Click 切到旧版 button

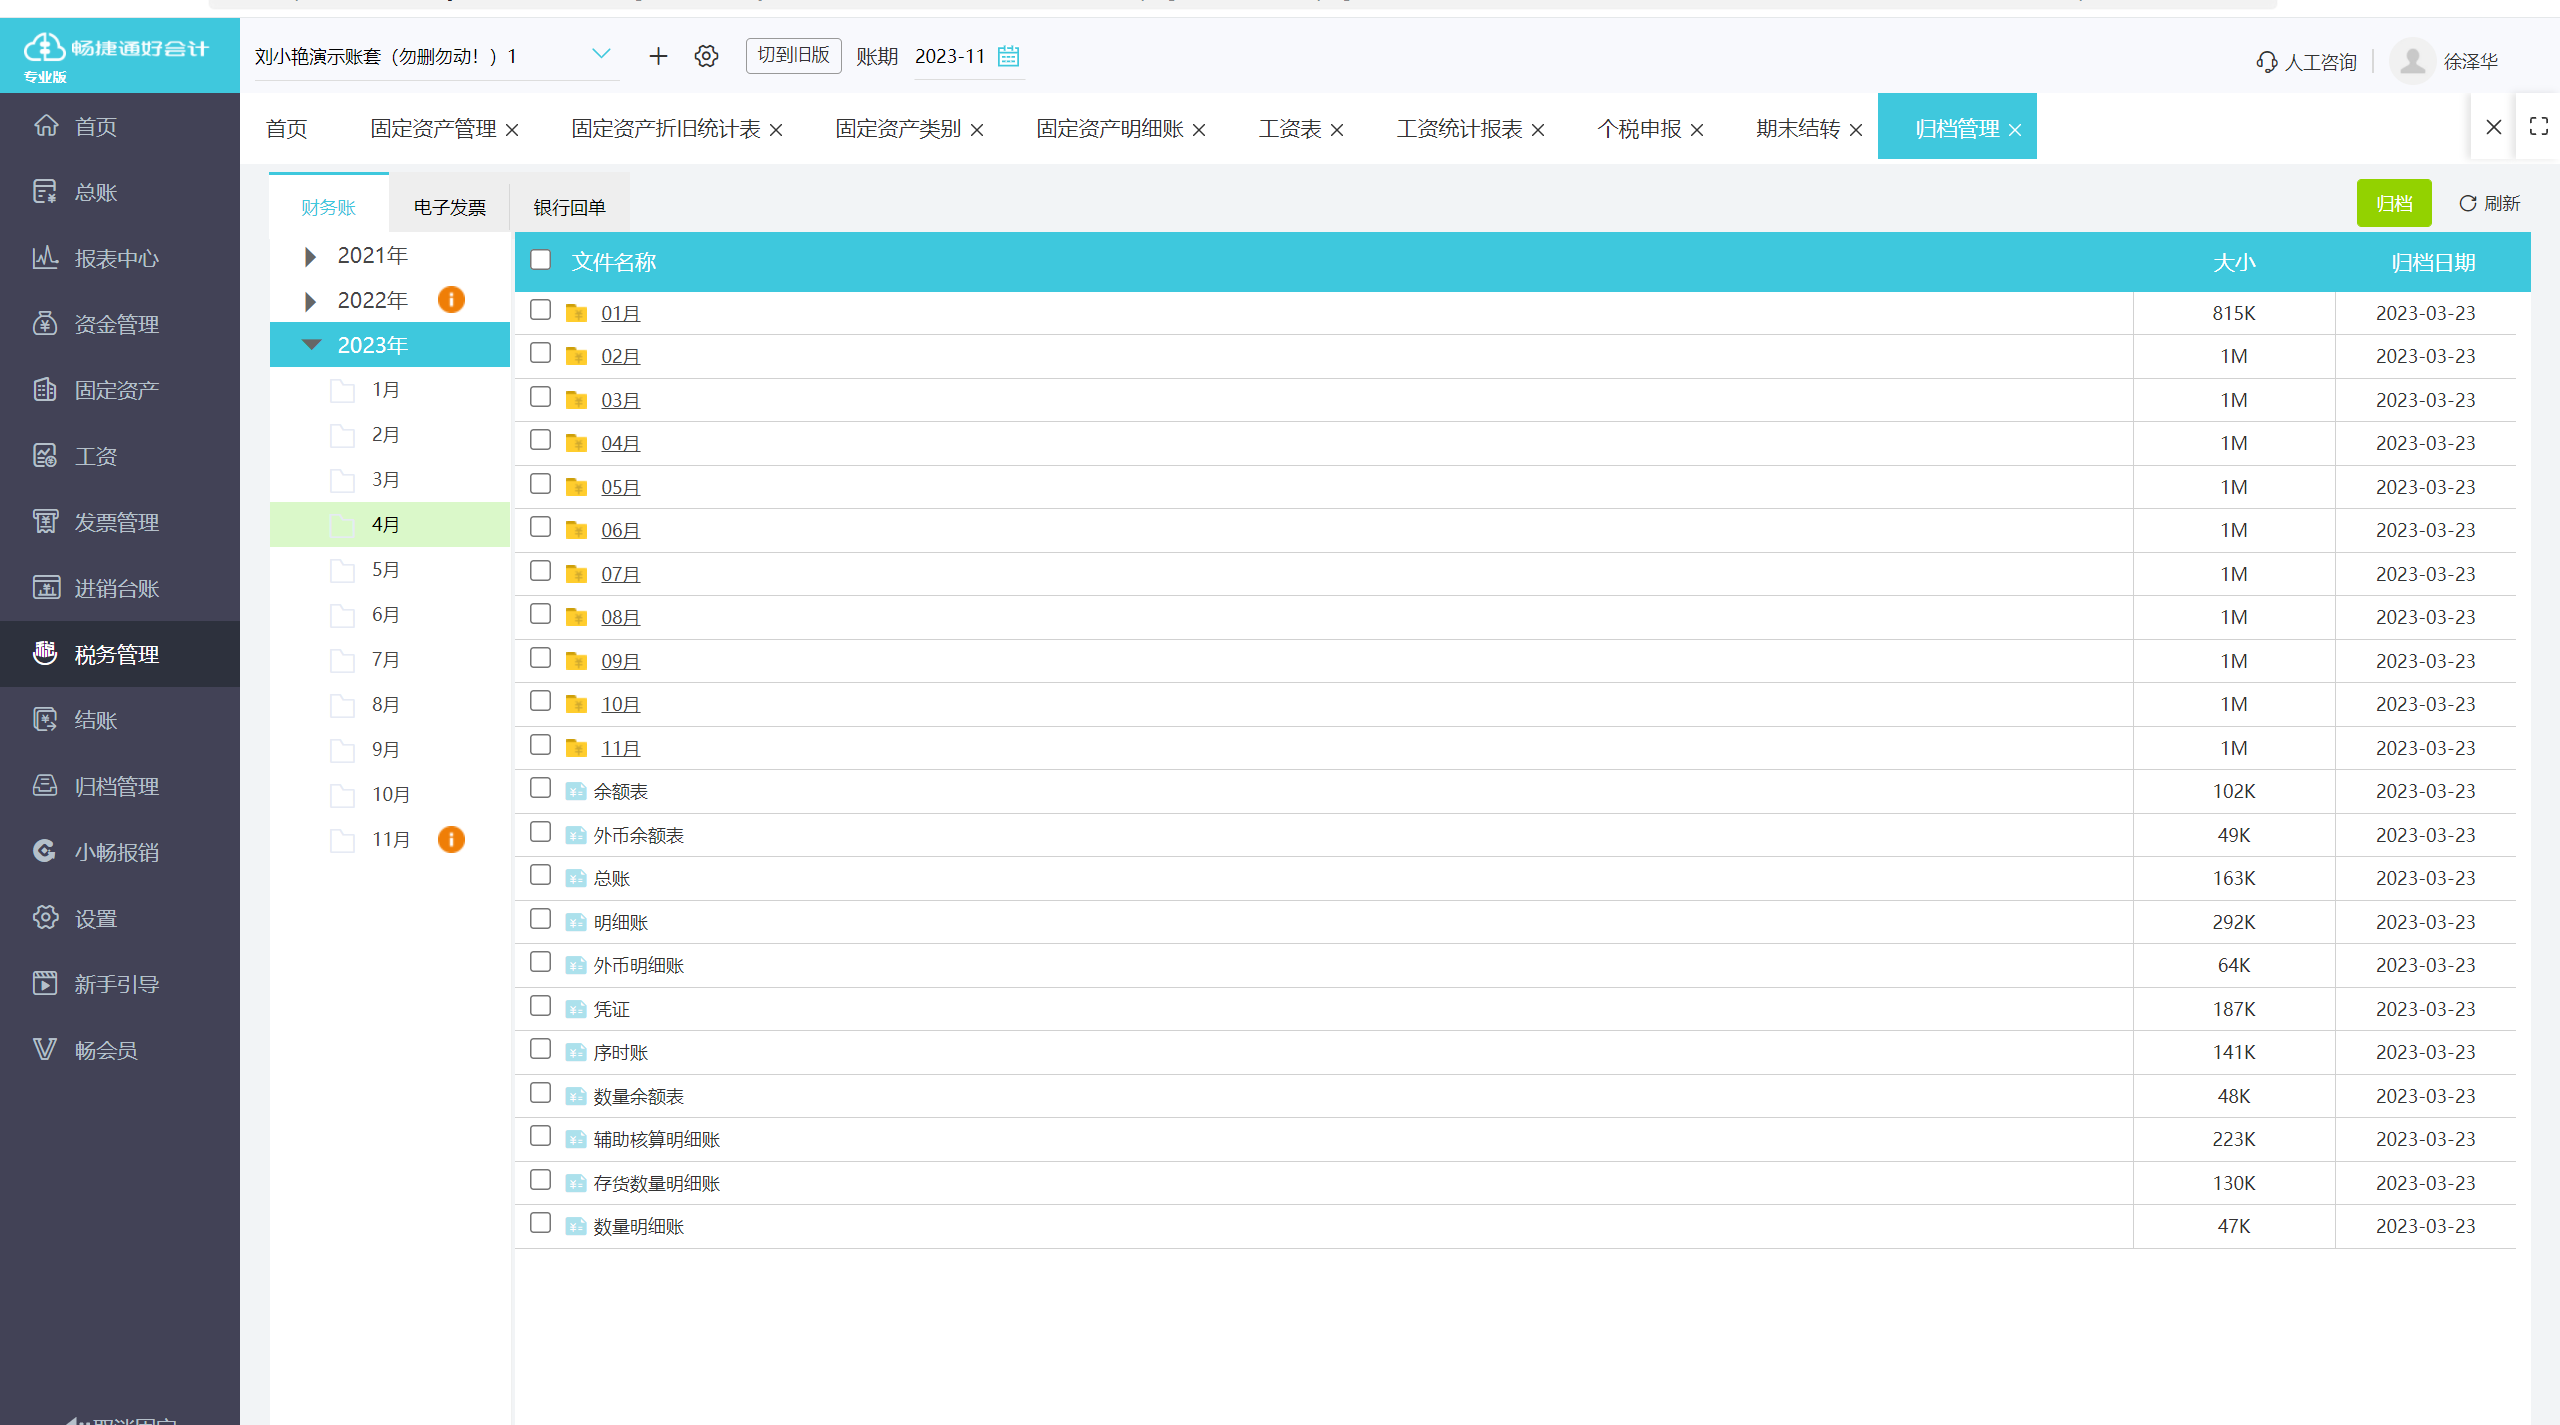point(793,58)
